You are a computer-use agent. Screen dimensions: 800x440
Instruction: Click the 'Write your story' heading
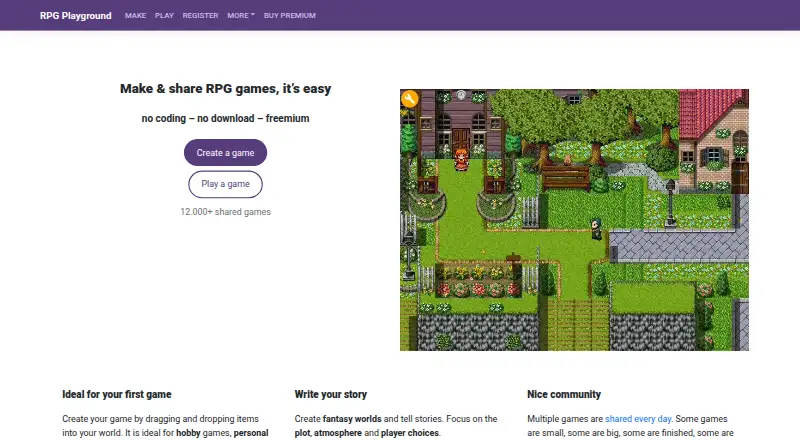coord(331,395)
